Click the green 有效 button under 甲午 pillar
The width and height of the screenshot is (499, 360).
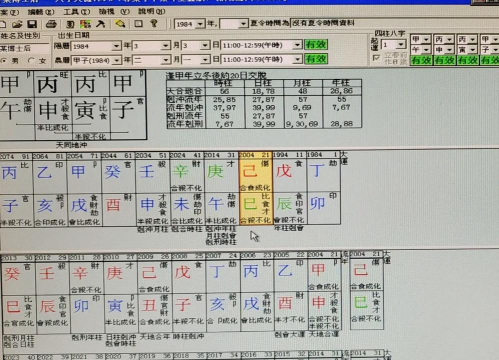(421, 60)
